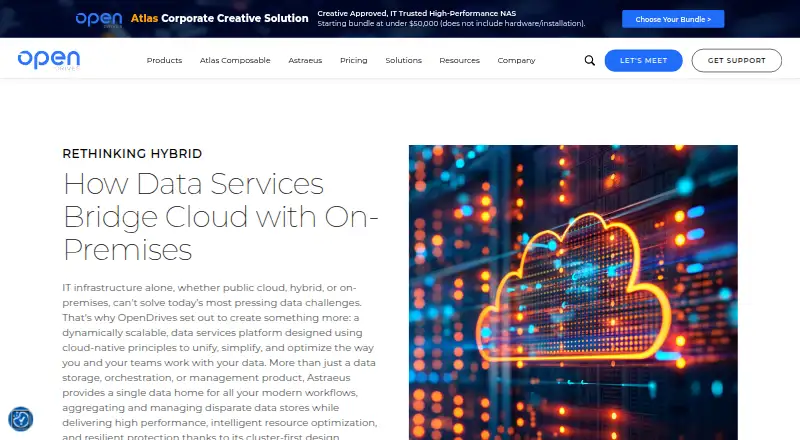This screenshot has height=440, width=800.
Task: Click the 'Starting bundle at under $50,000' text
Action: coord(451,23)
